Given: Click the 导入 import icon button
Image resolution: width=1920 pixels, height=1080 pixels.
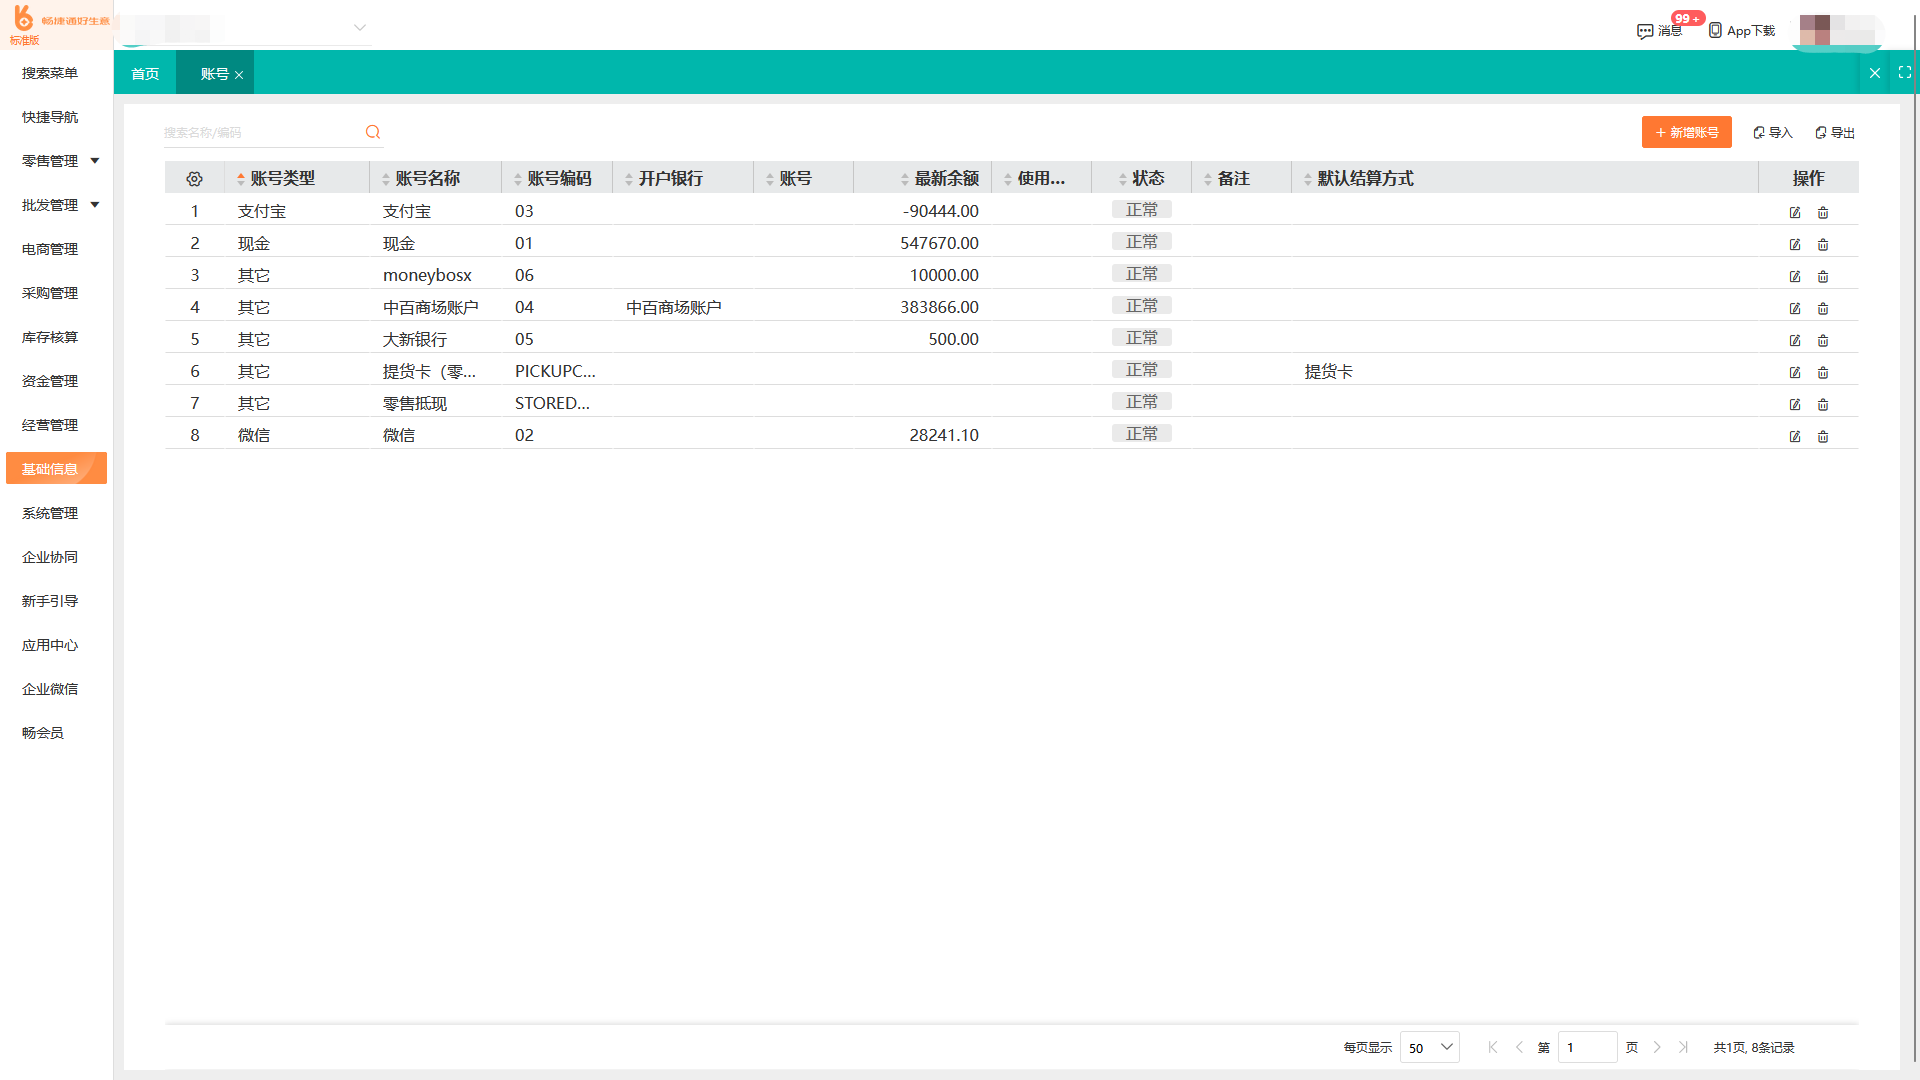Looking at the screenshot, I should click(1774, 132).
